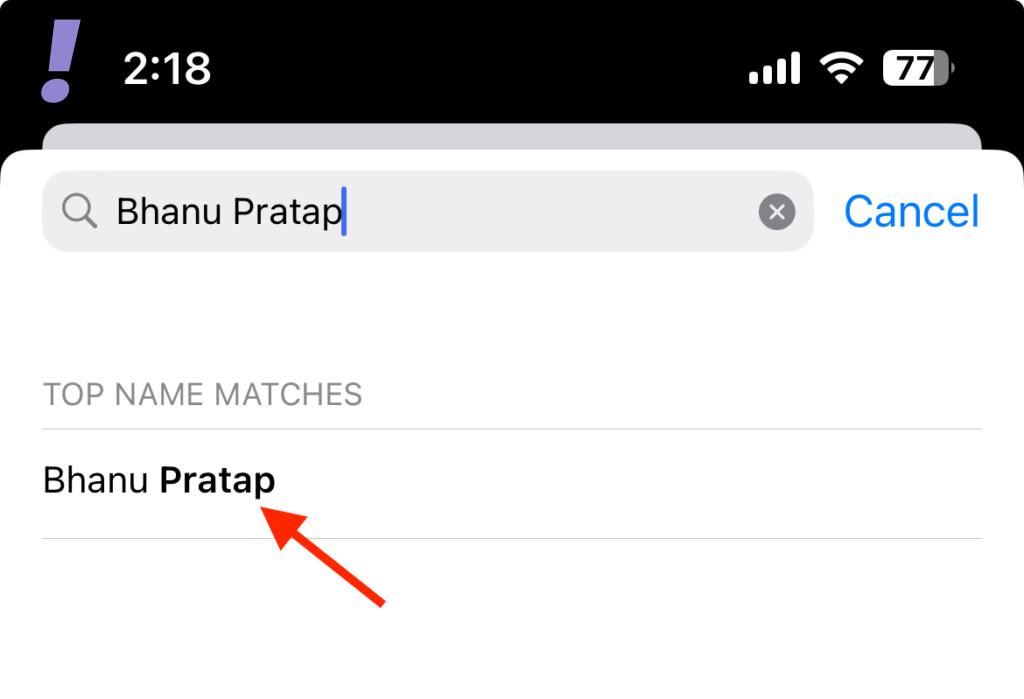The height and width of the screenshot is (699, 1024).
Task: Tap the Wi-Fi status icon
Action: [841, 68]
